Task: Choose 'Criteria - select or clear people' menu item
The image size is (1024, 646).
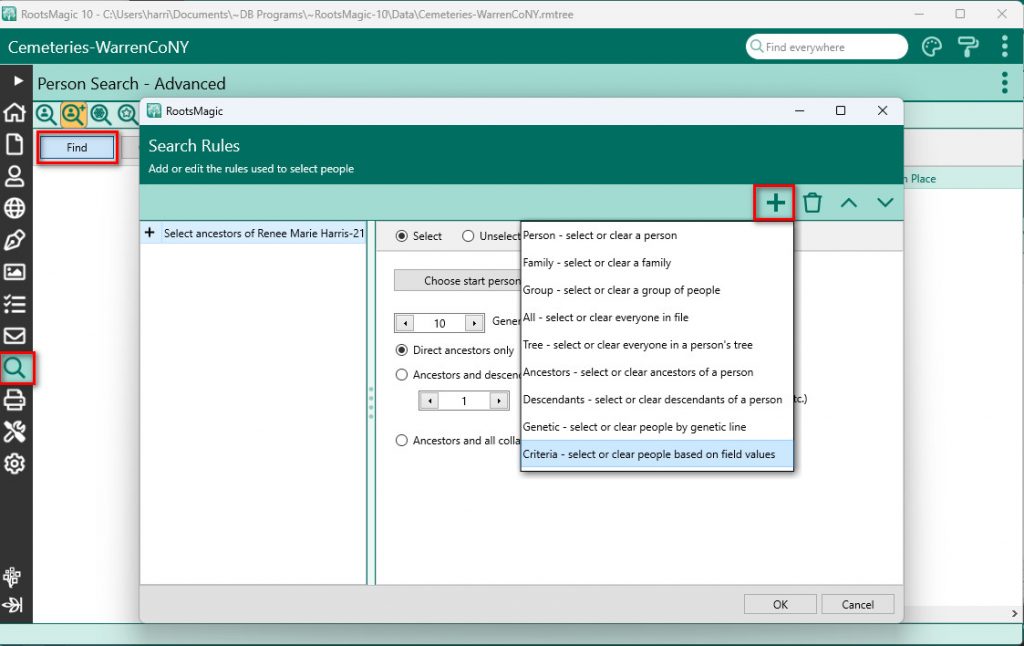Action: click(648, 454)
